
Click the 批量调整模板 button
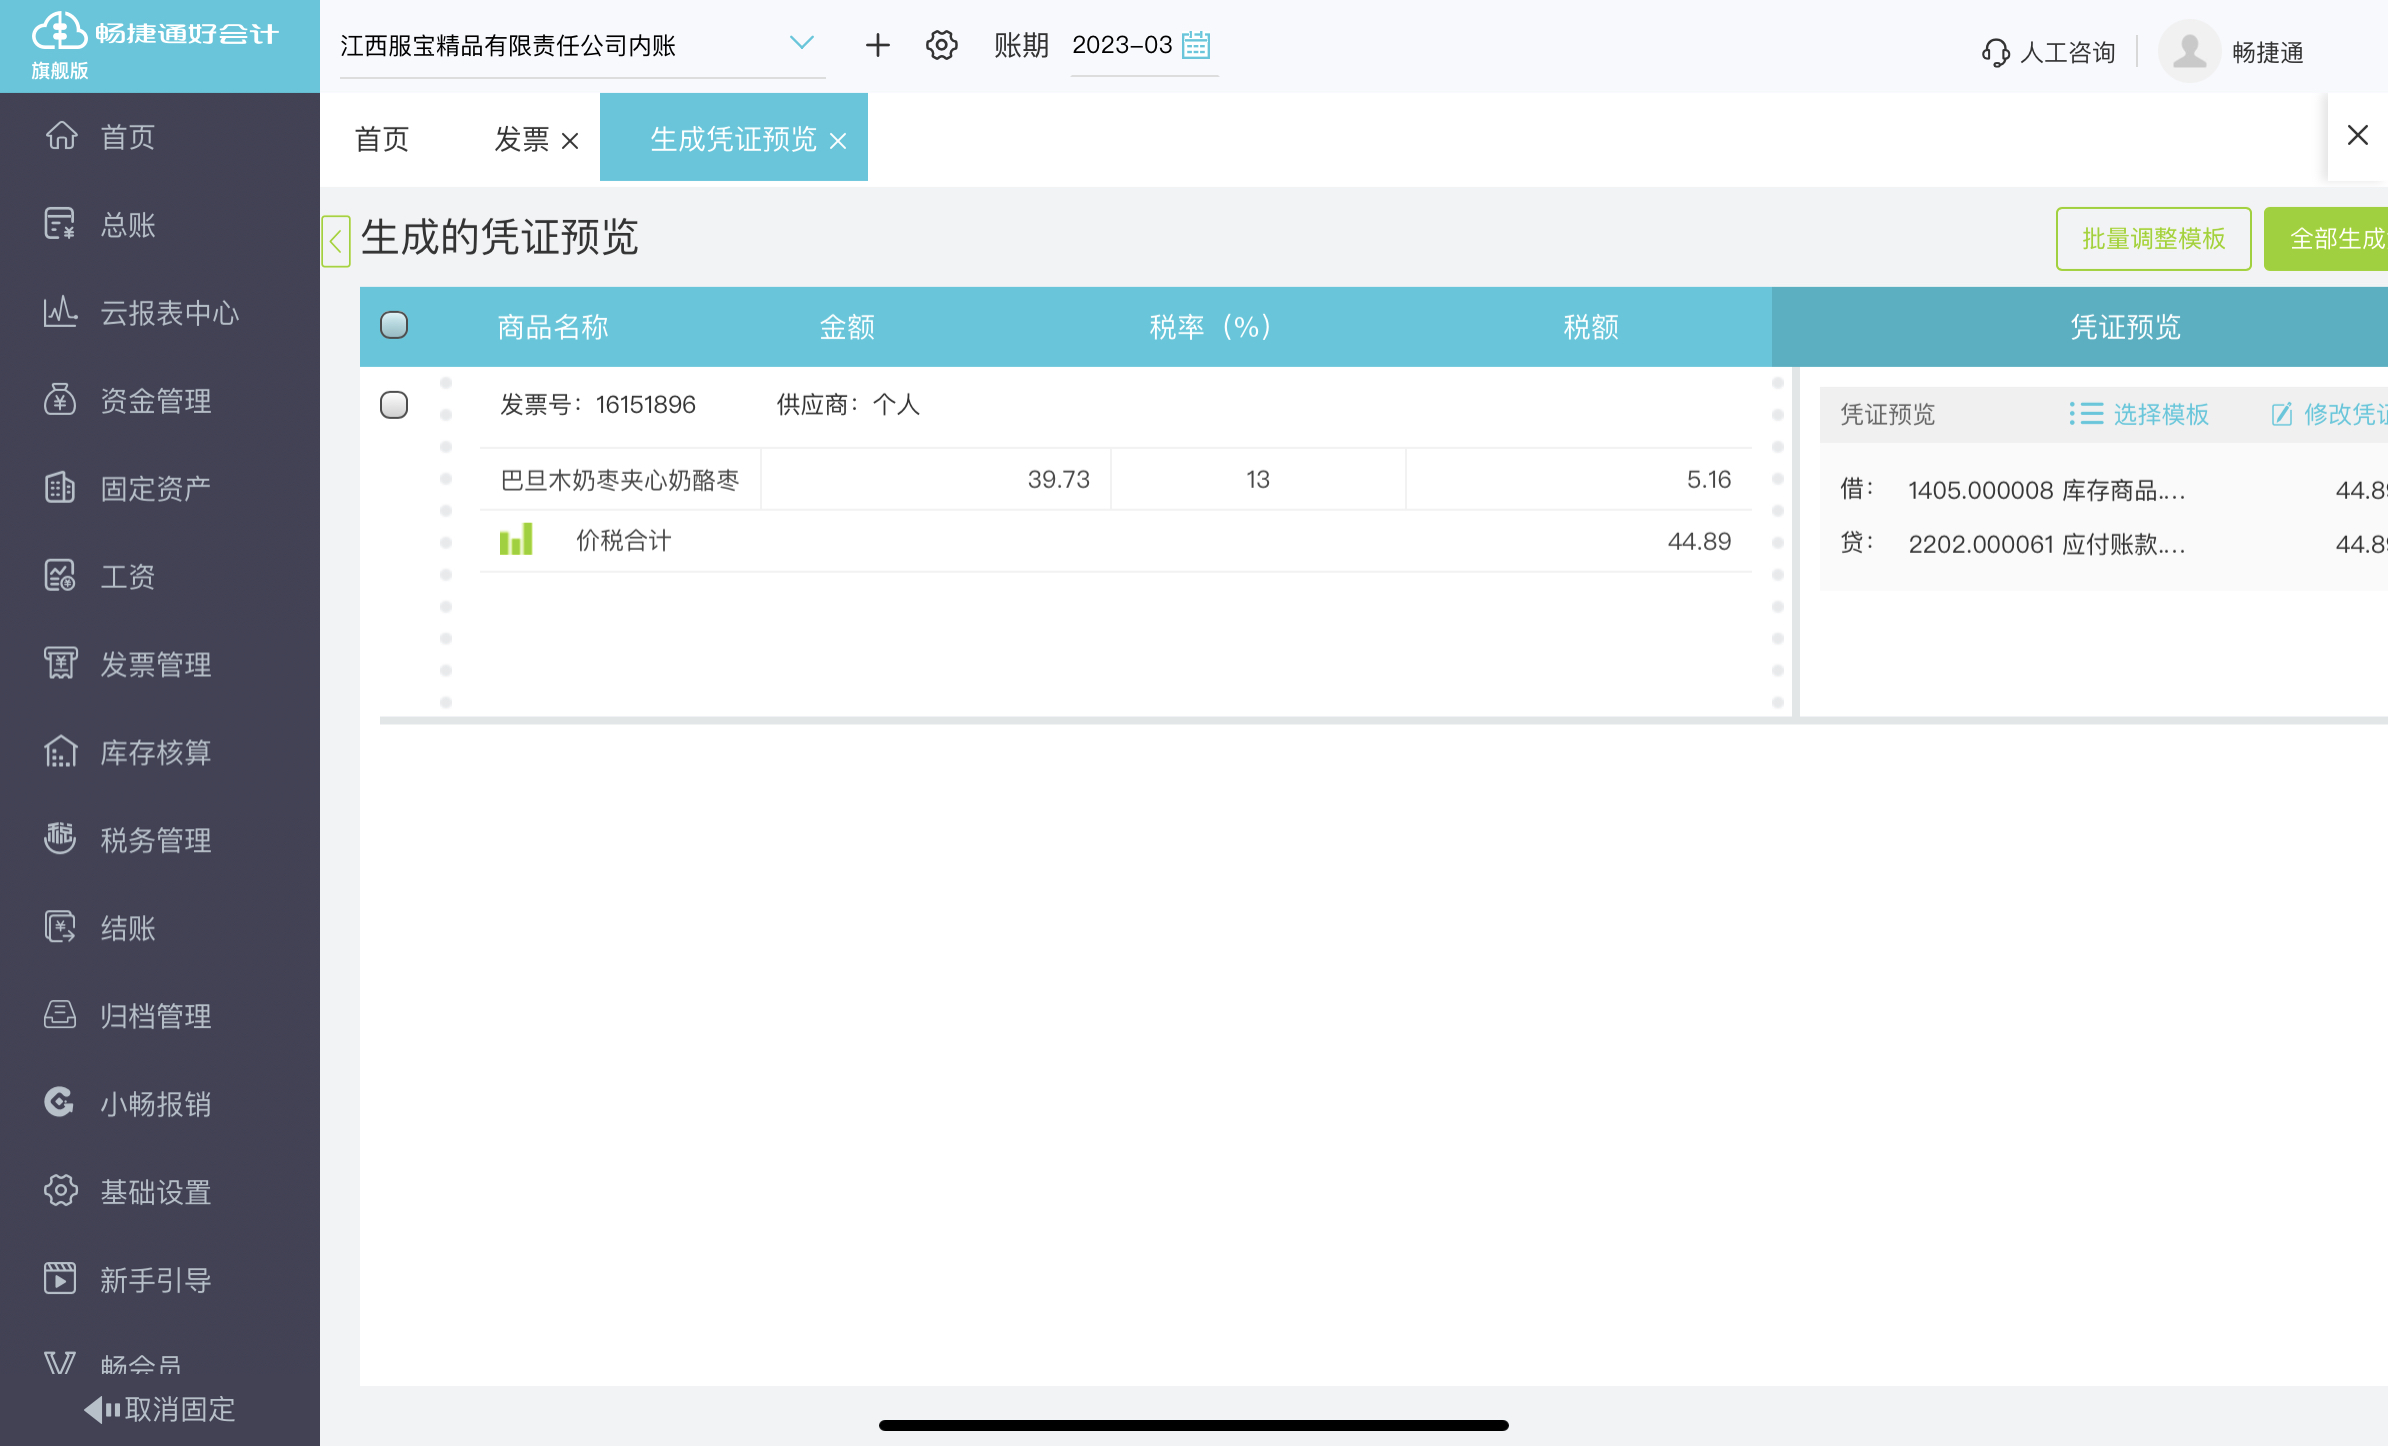coord(2153,239)
